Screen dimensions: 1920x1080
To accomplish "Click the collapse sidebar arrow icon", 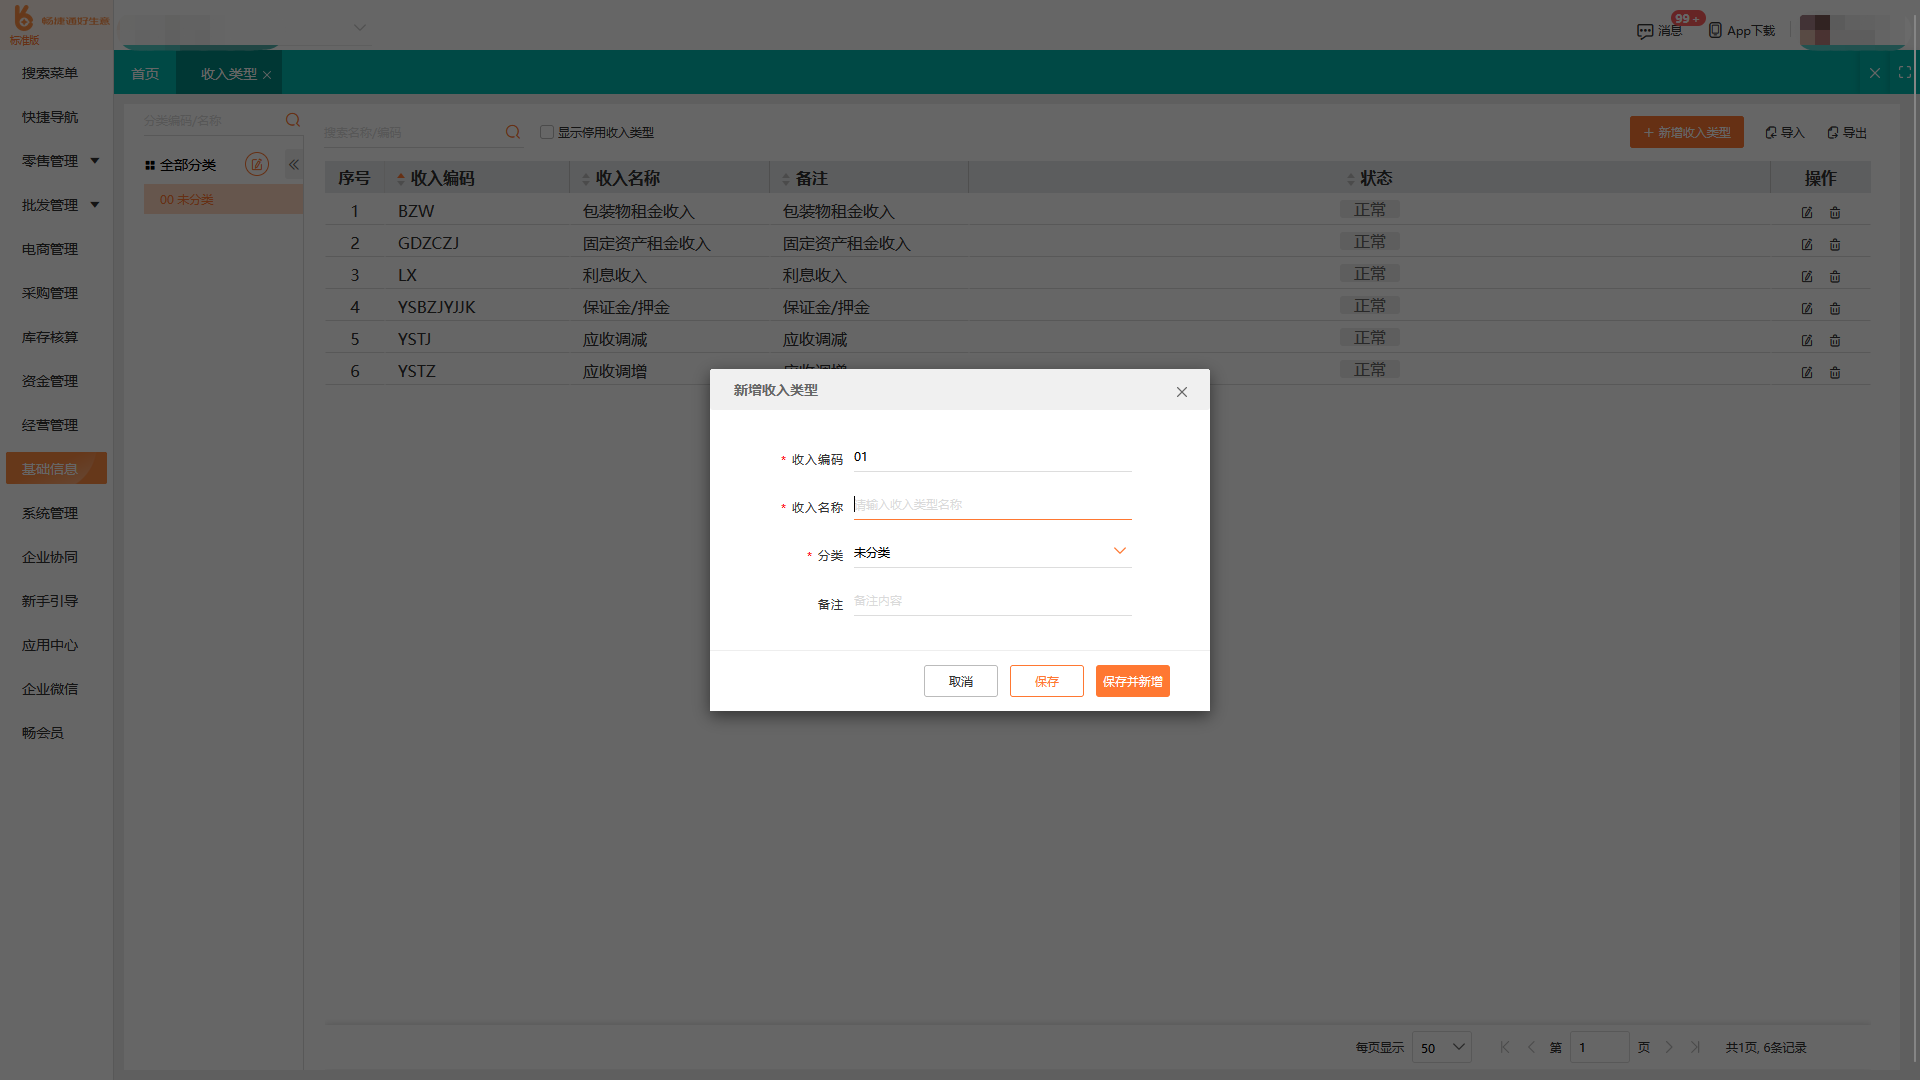I will tap(294, 165).
